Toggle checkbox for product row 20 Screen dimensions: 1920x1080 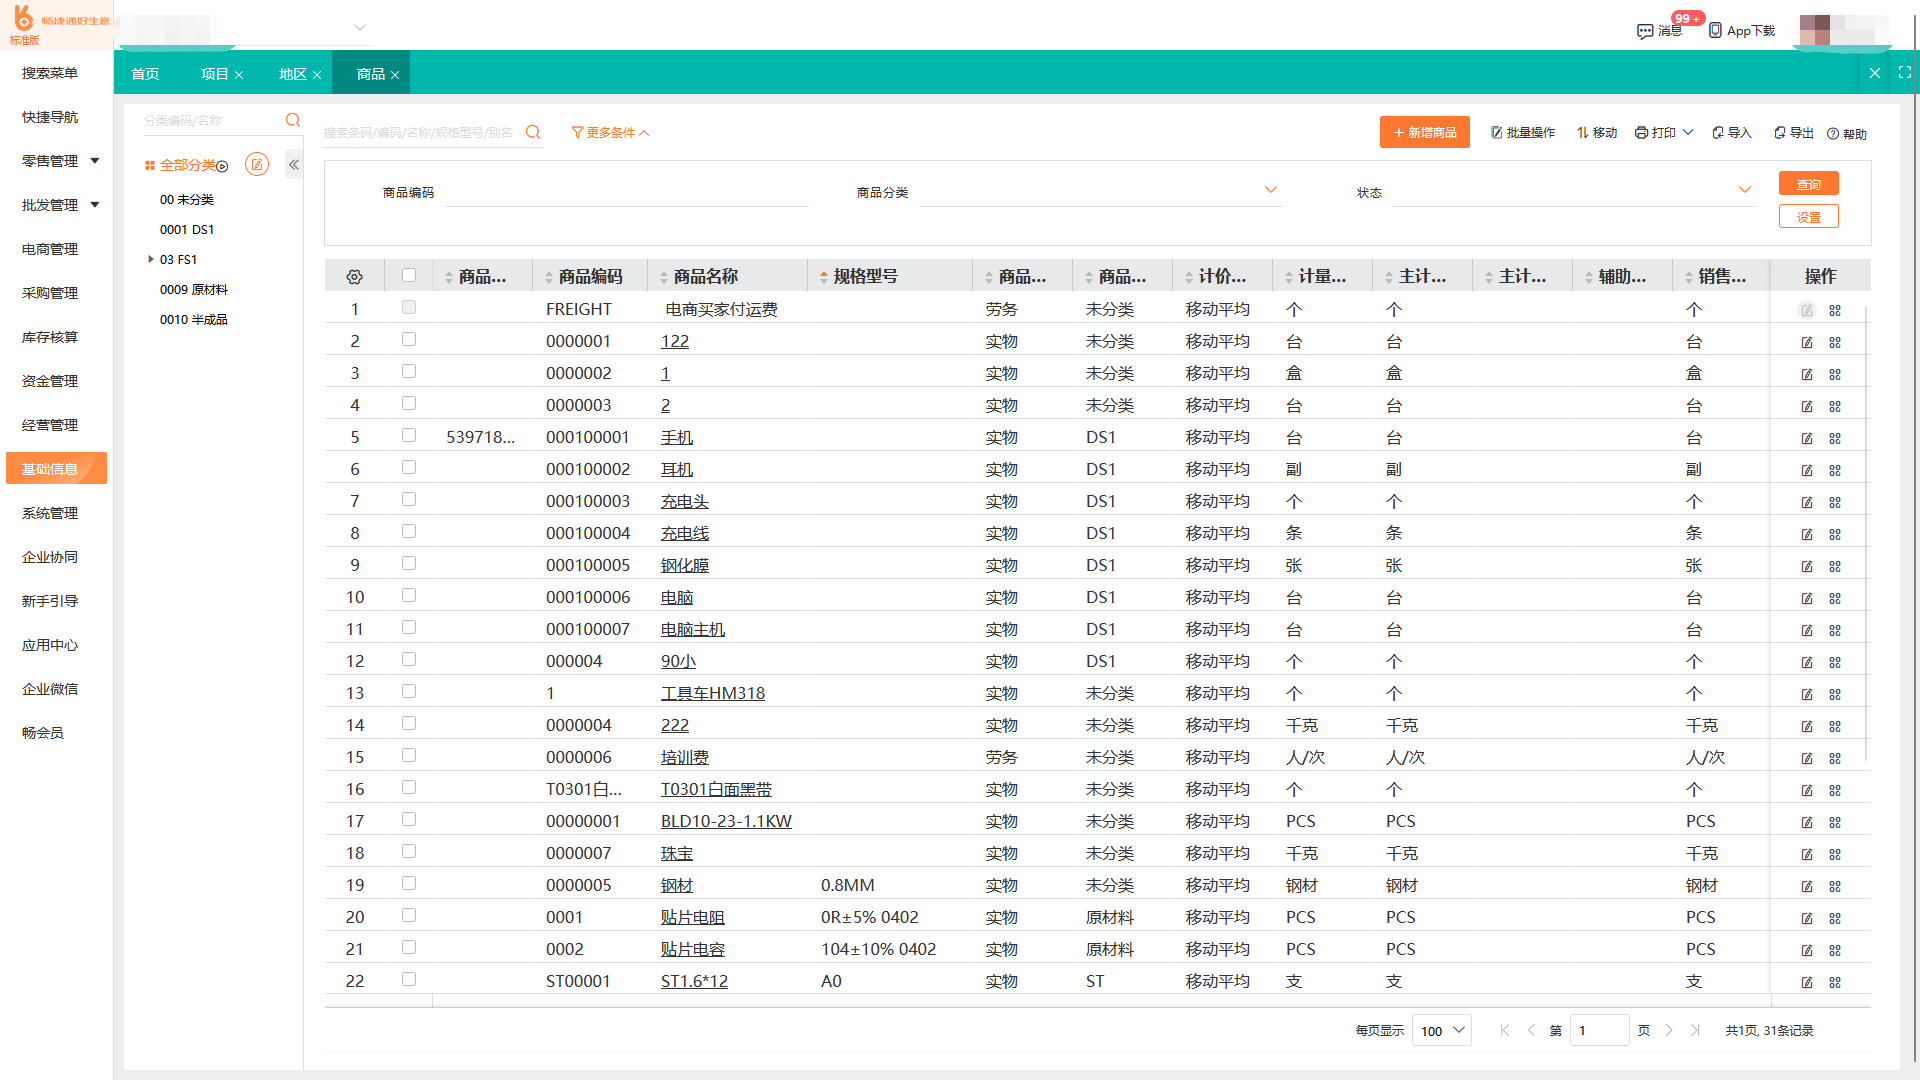click(410, 916)
